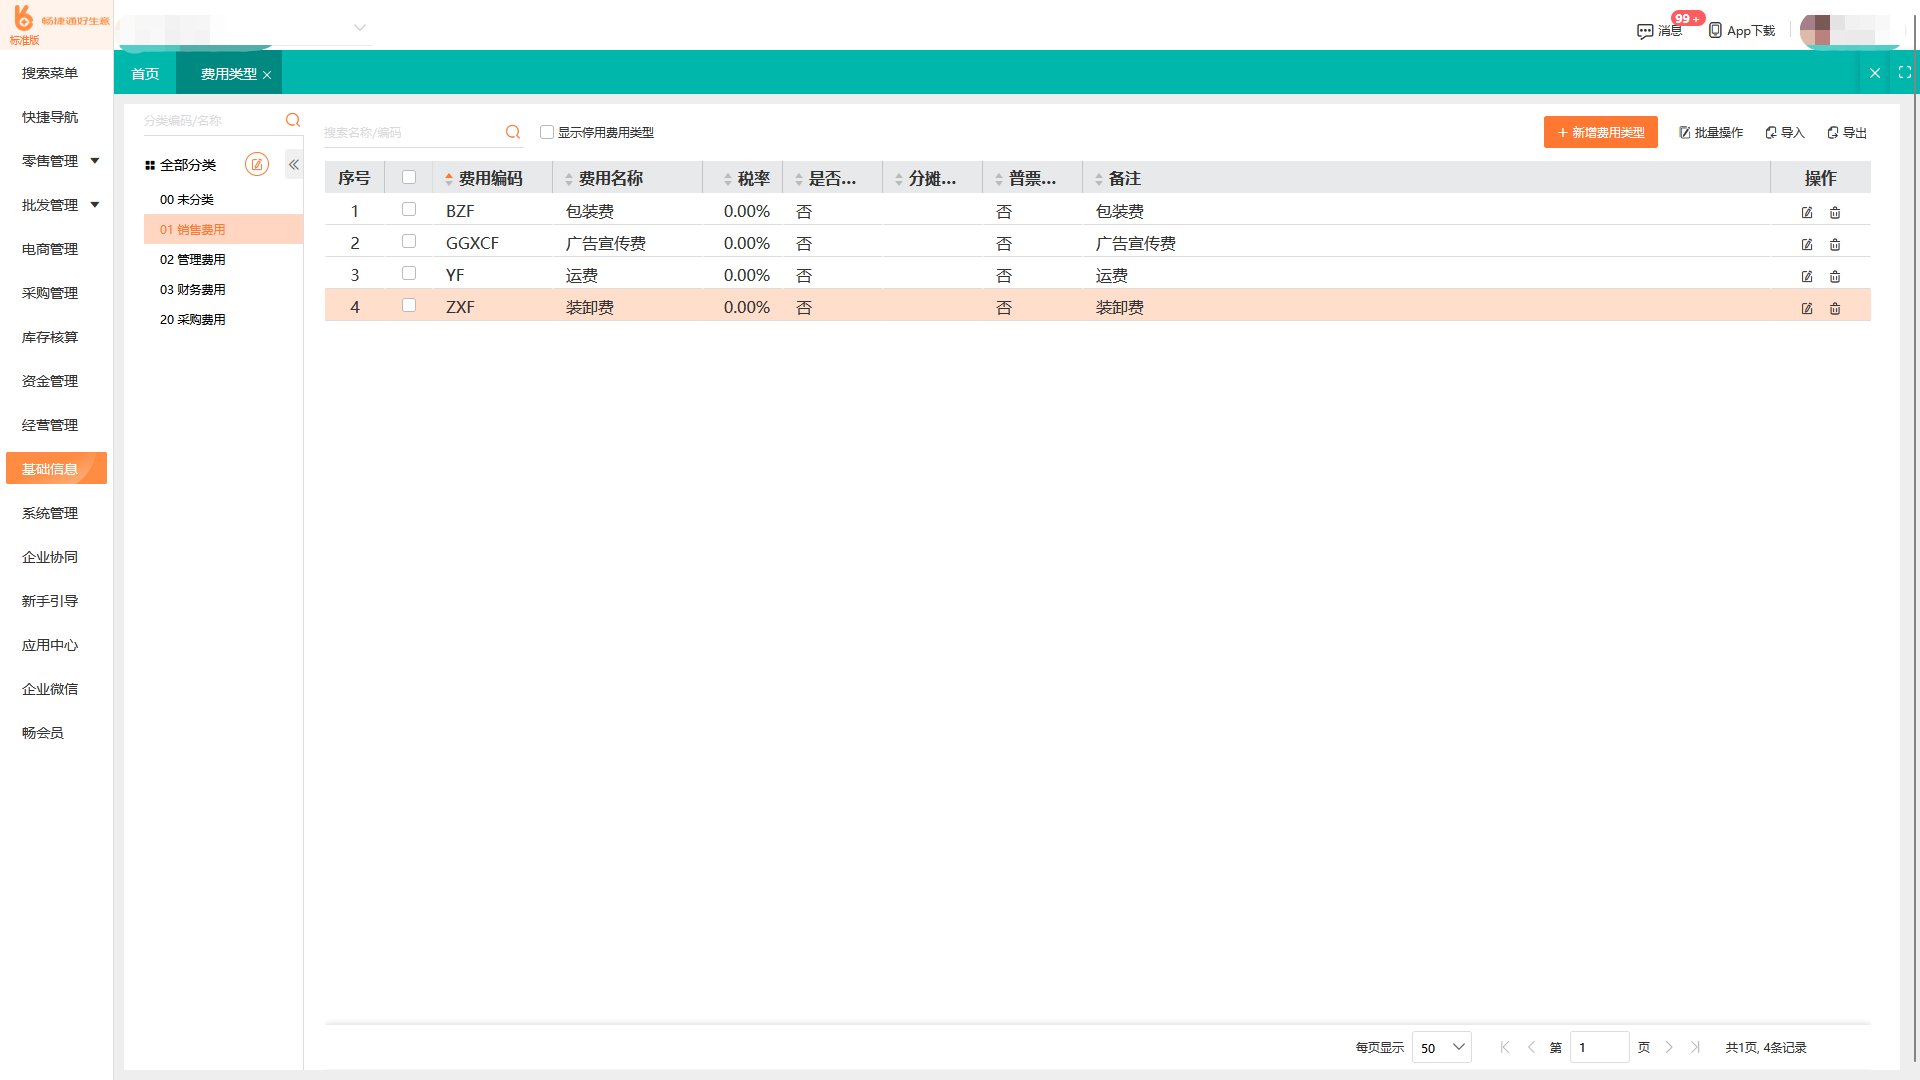Click the edit icon for BZF row
The width and height of the screenshot is (1920, 1080).
pos(1807,212)
